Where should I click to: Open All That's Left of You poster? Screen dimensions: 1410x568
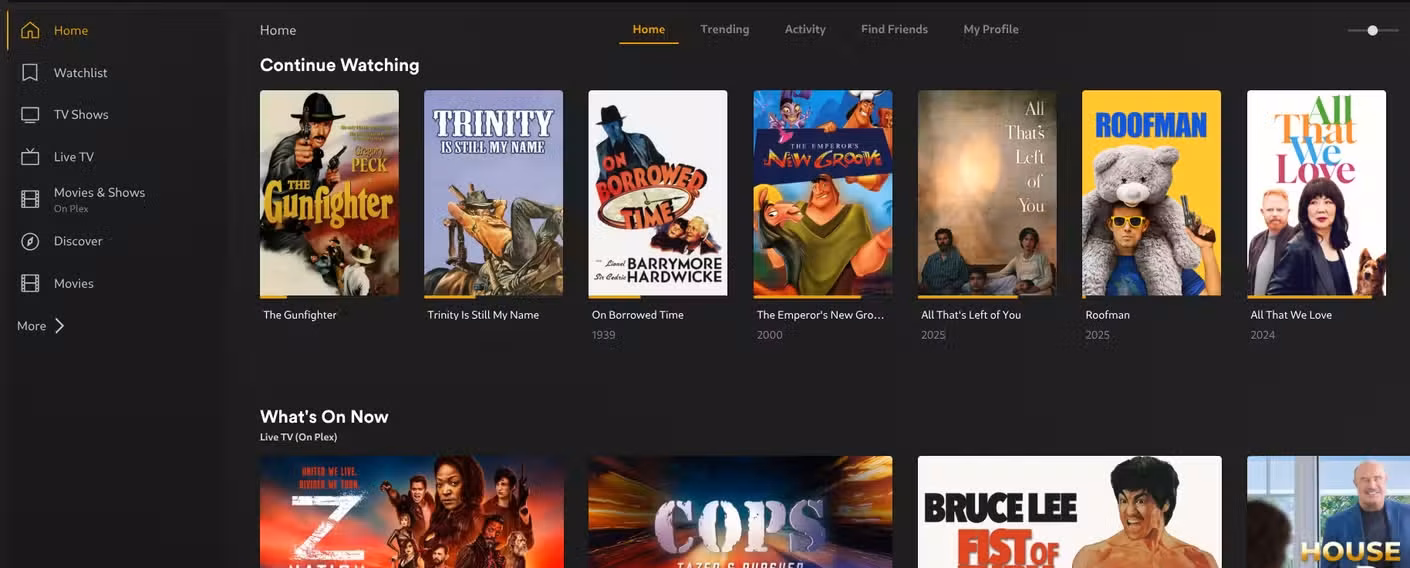point(987,194)
